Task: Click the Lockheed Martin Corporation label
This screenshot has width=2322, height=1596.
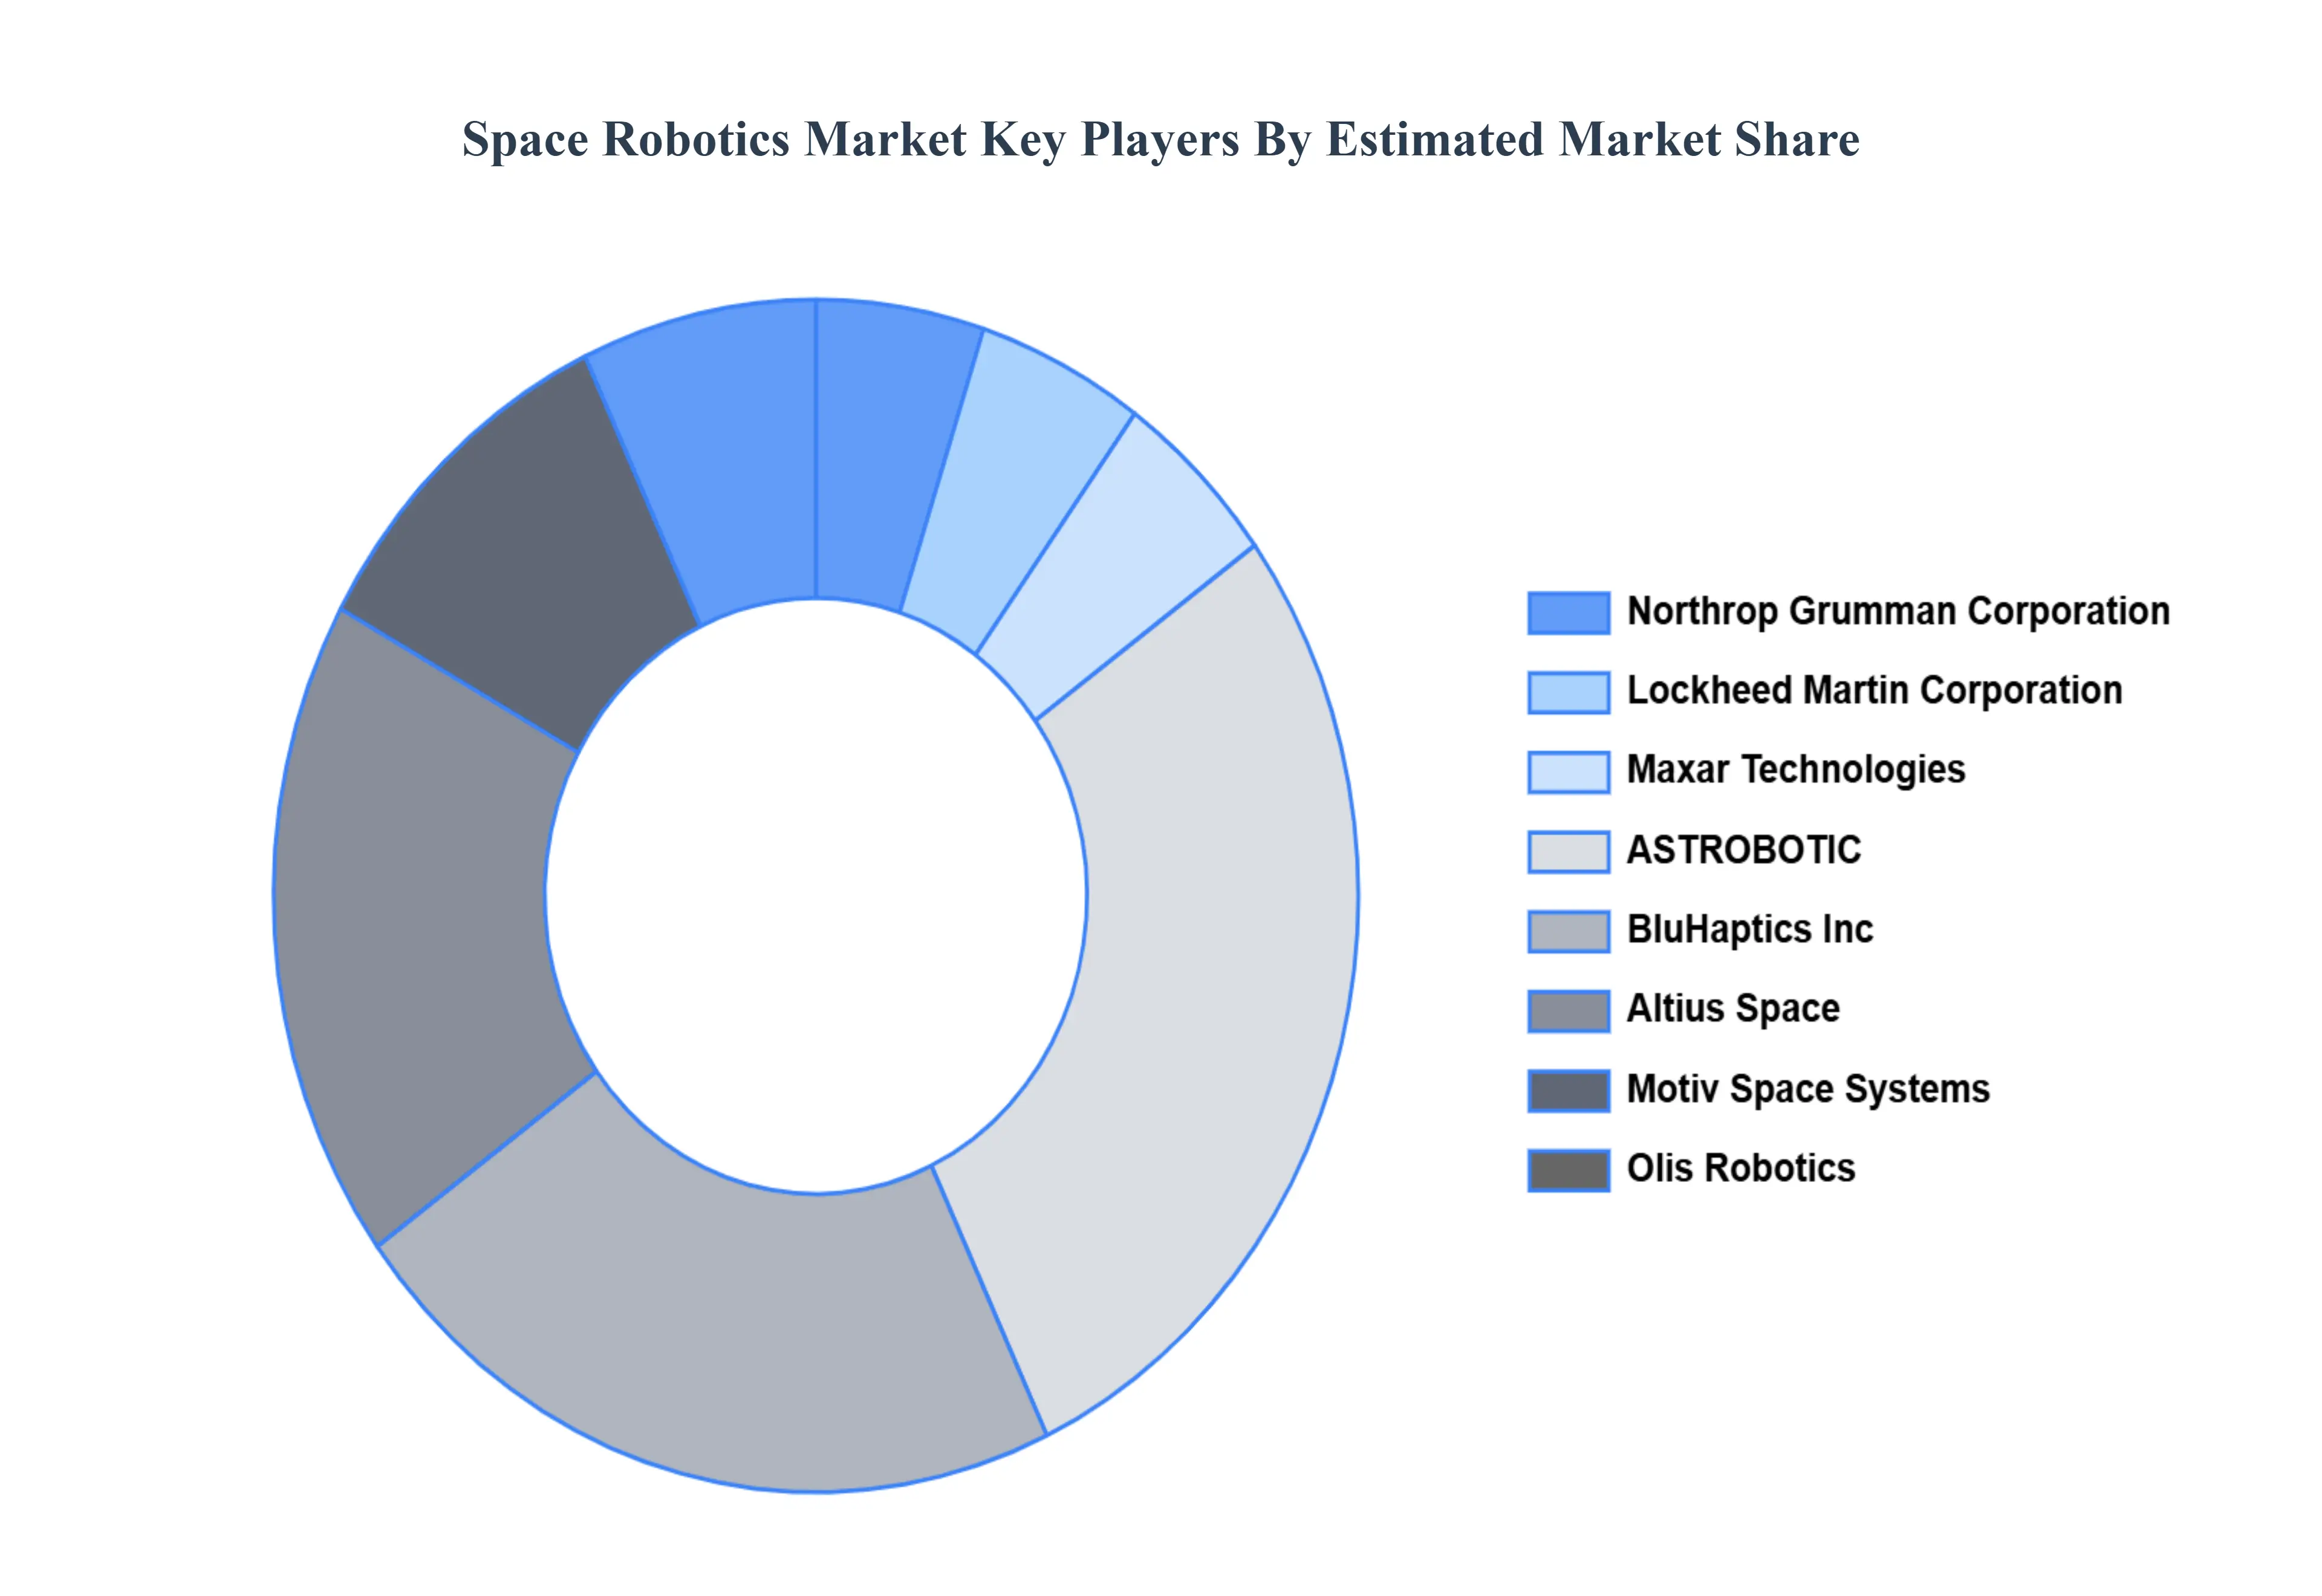Action: pos(1874,690)
